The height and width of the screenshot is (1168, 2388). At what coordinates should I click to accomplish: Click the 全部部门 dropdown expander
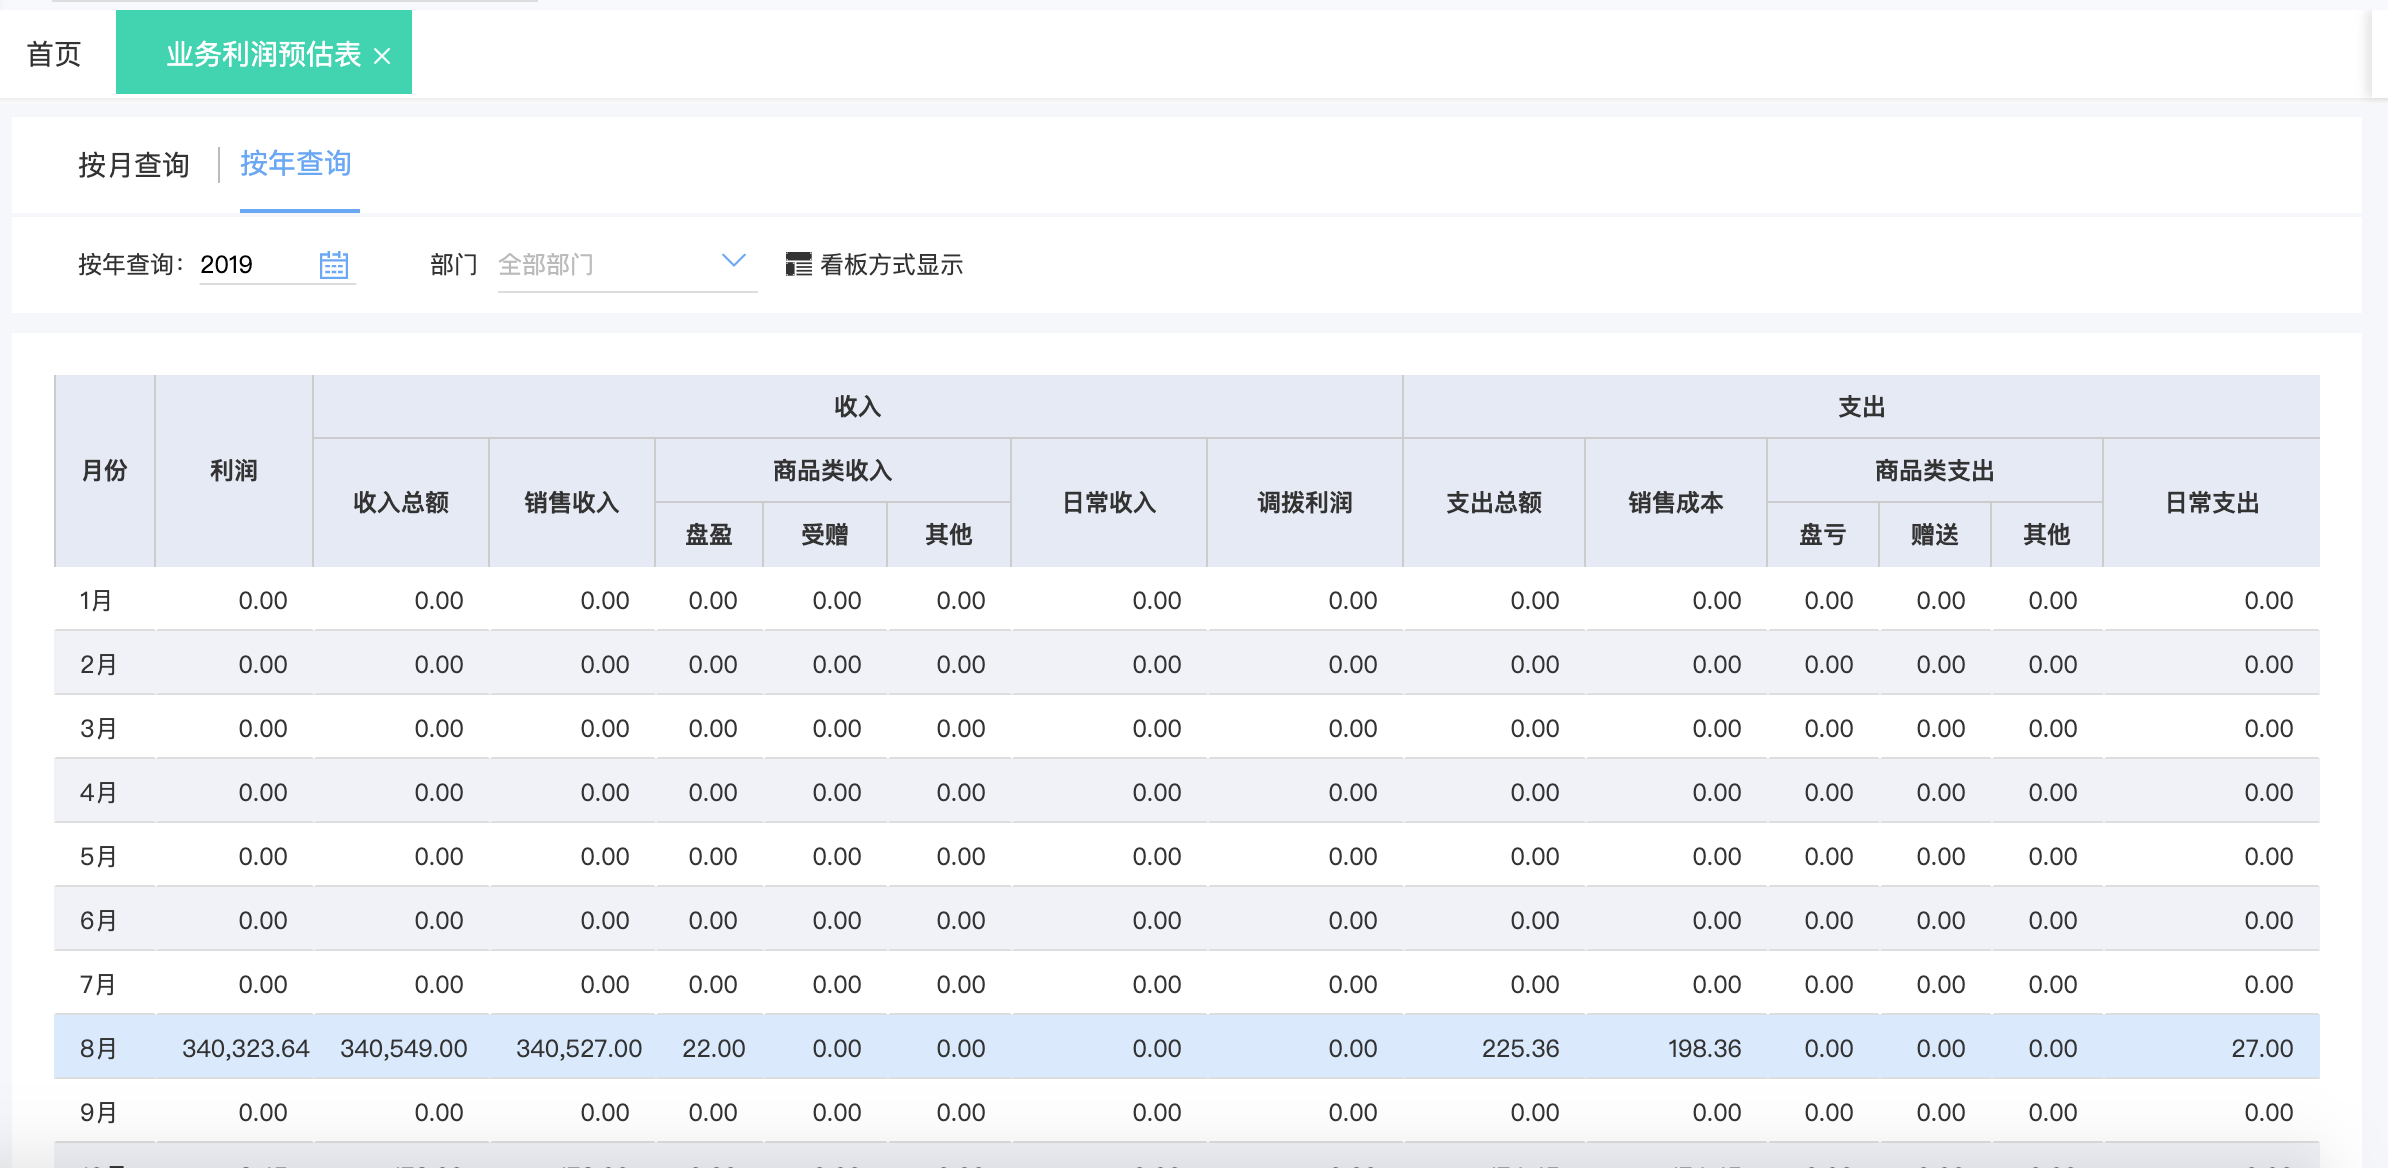click(x=731, y=262)
